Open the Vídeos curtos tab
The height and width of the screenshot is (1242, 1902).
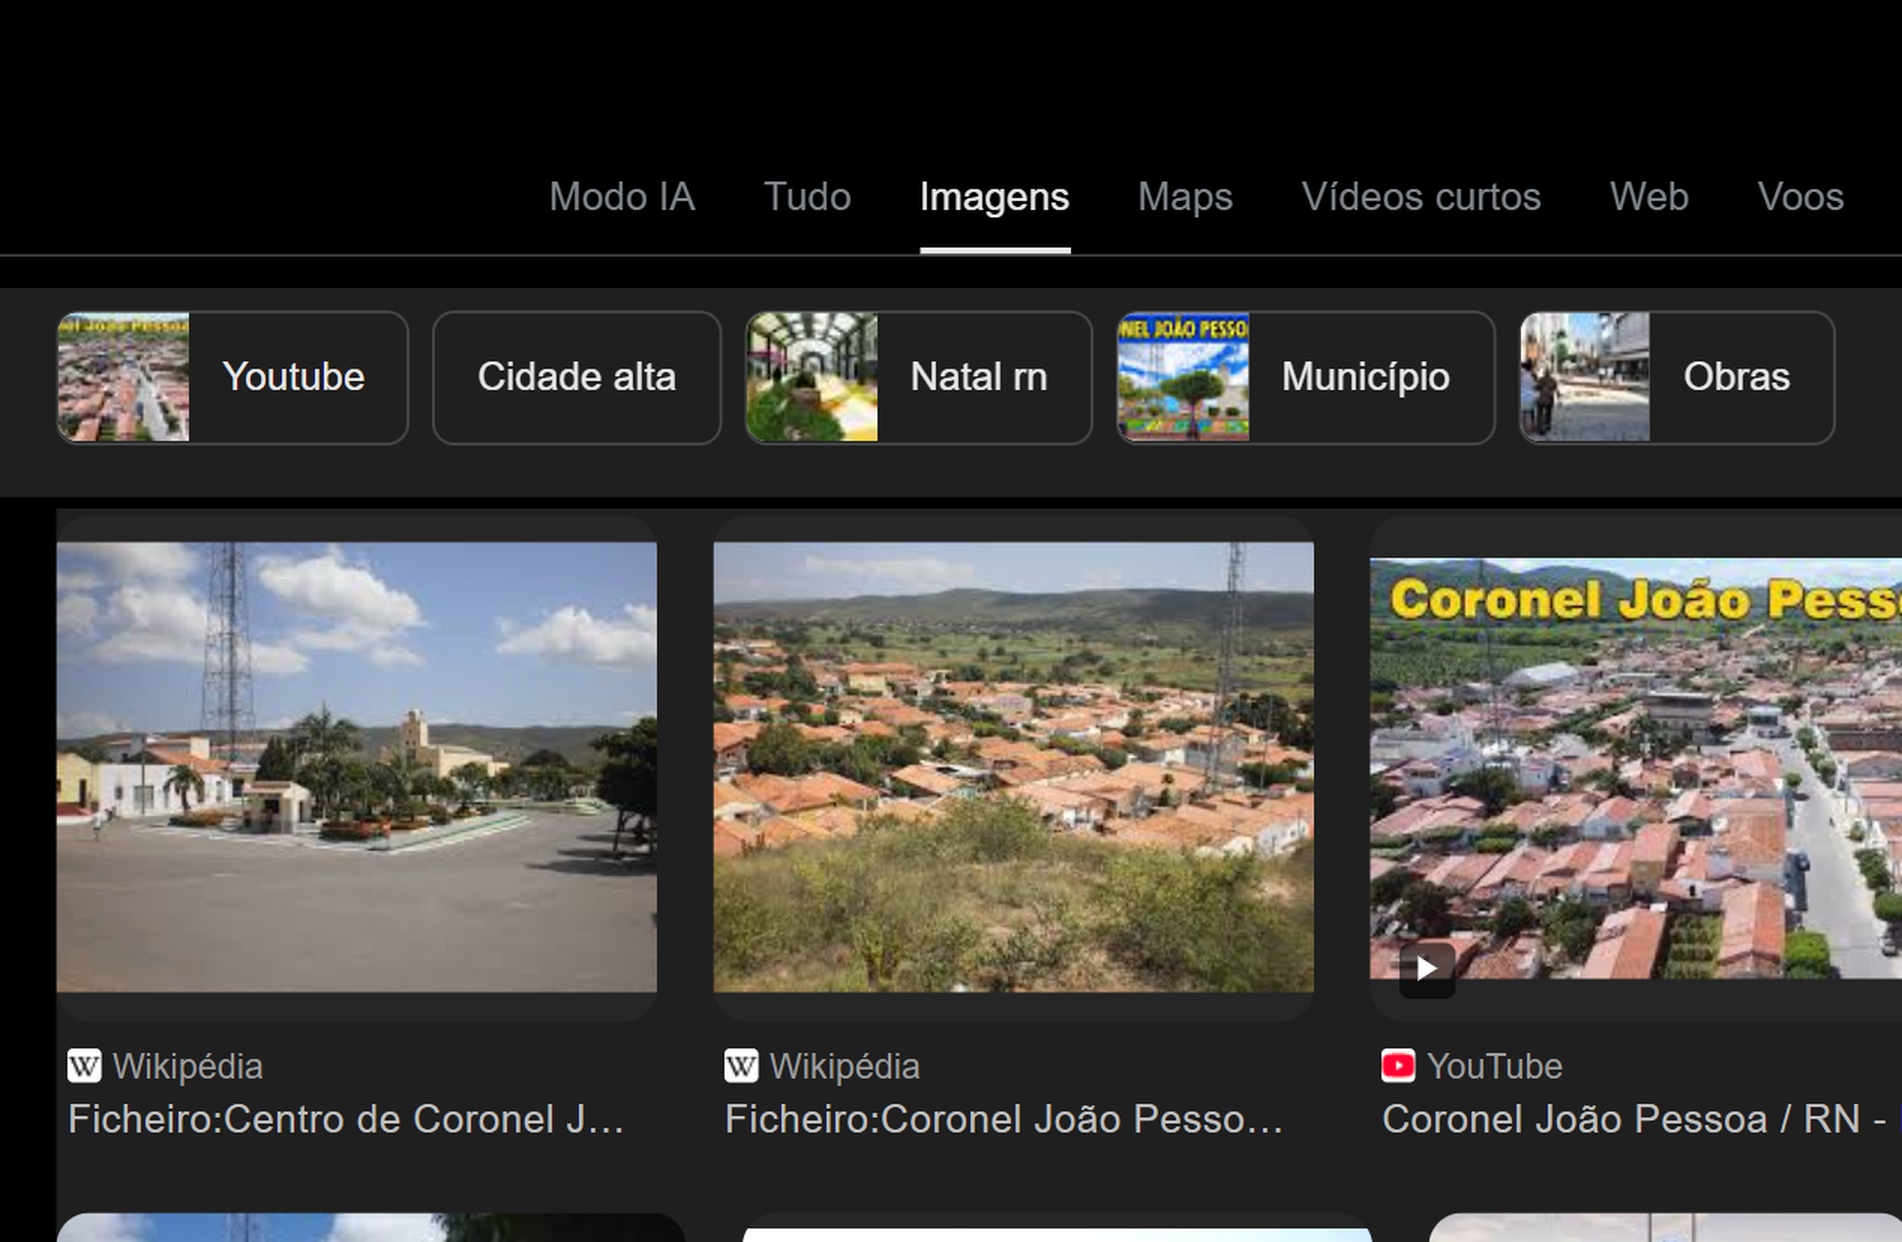coord(1420,197)
